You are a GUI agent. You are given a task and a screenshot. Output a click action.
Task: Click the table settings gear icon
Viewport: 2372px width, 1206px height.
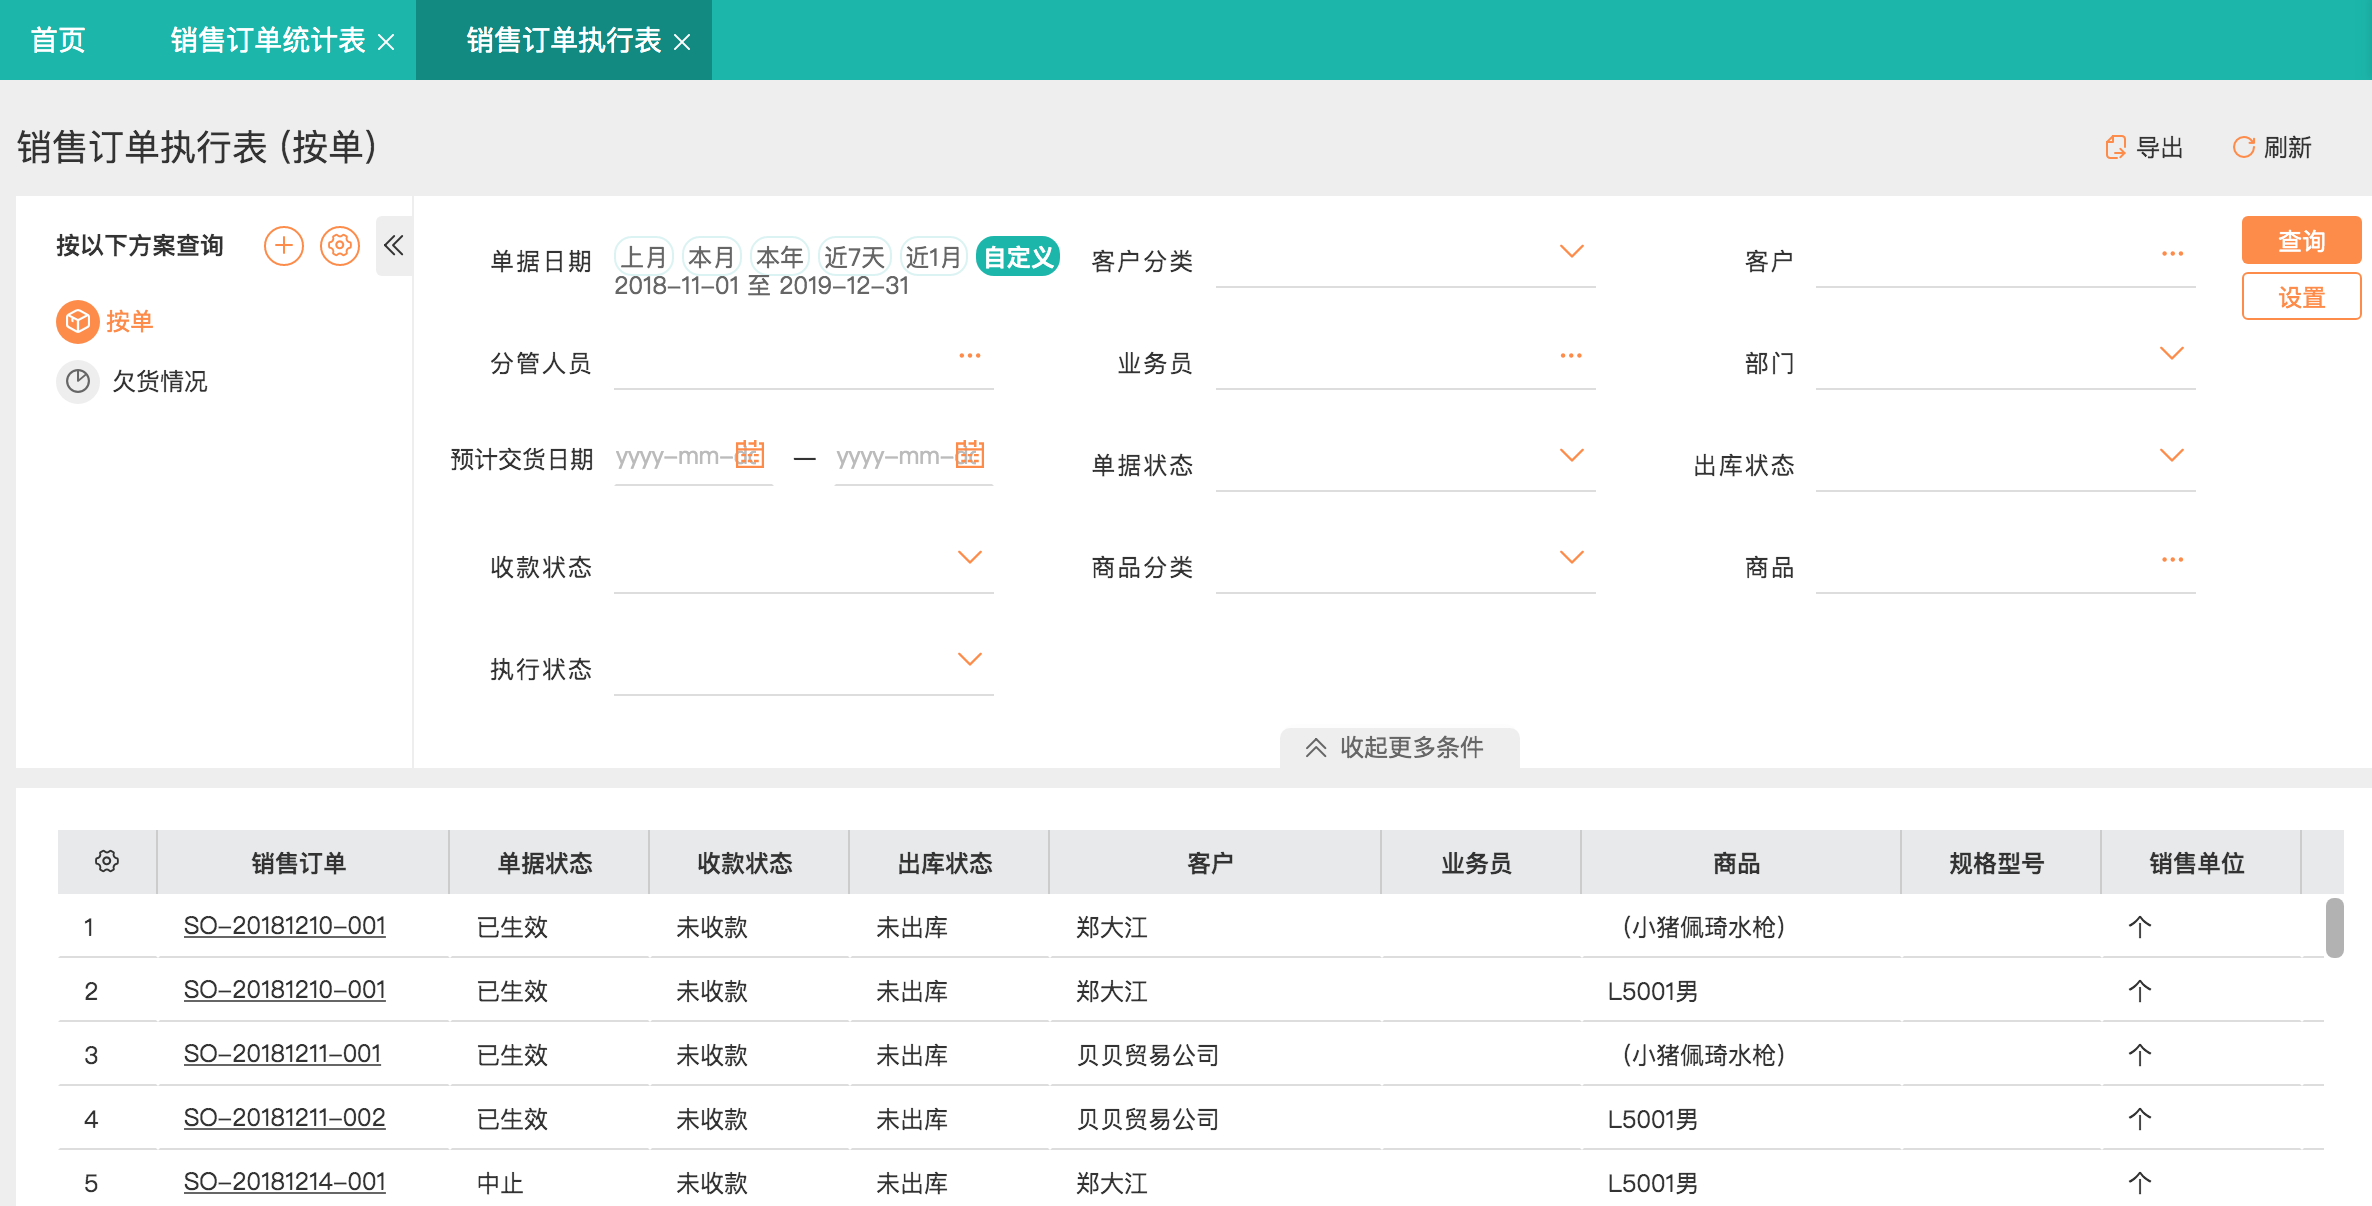point(106,860)
